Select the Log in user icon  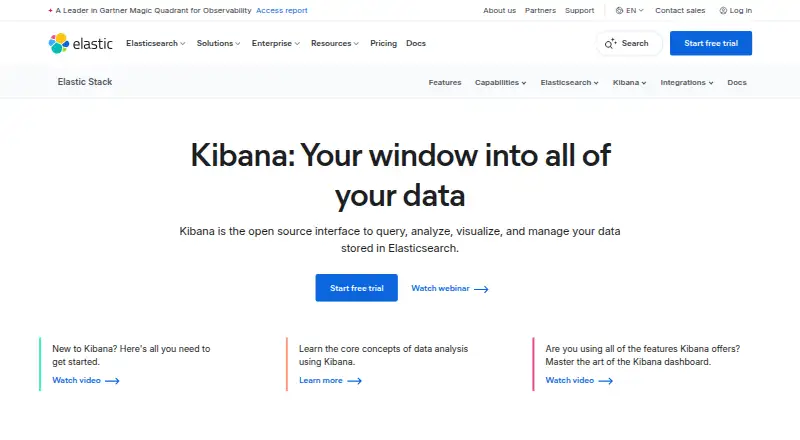[x=723, y=10]
